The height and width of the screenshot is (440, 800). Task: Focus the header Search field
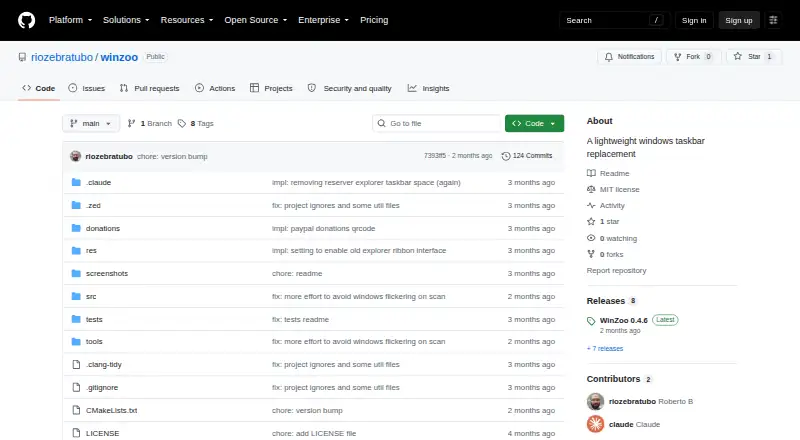[615, 20]
